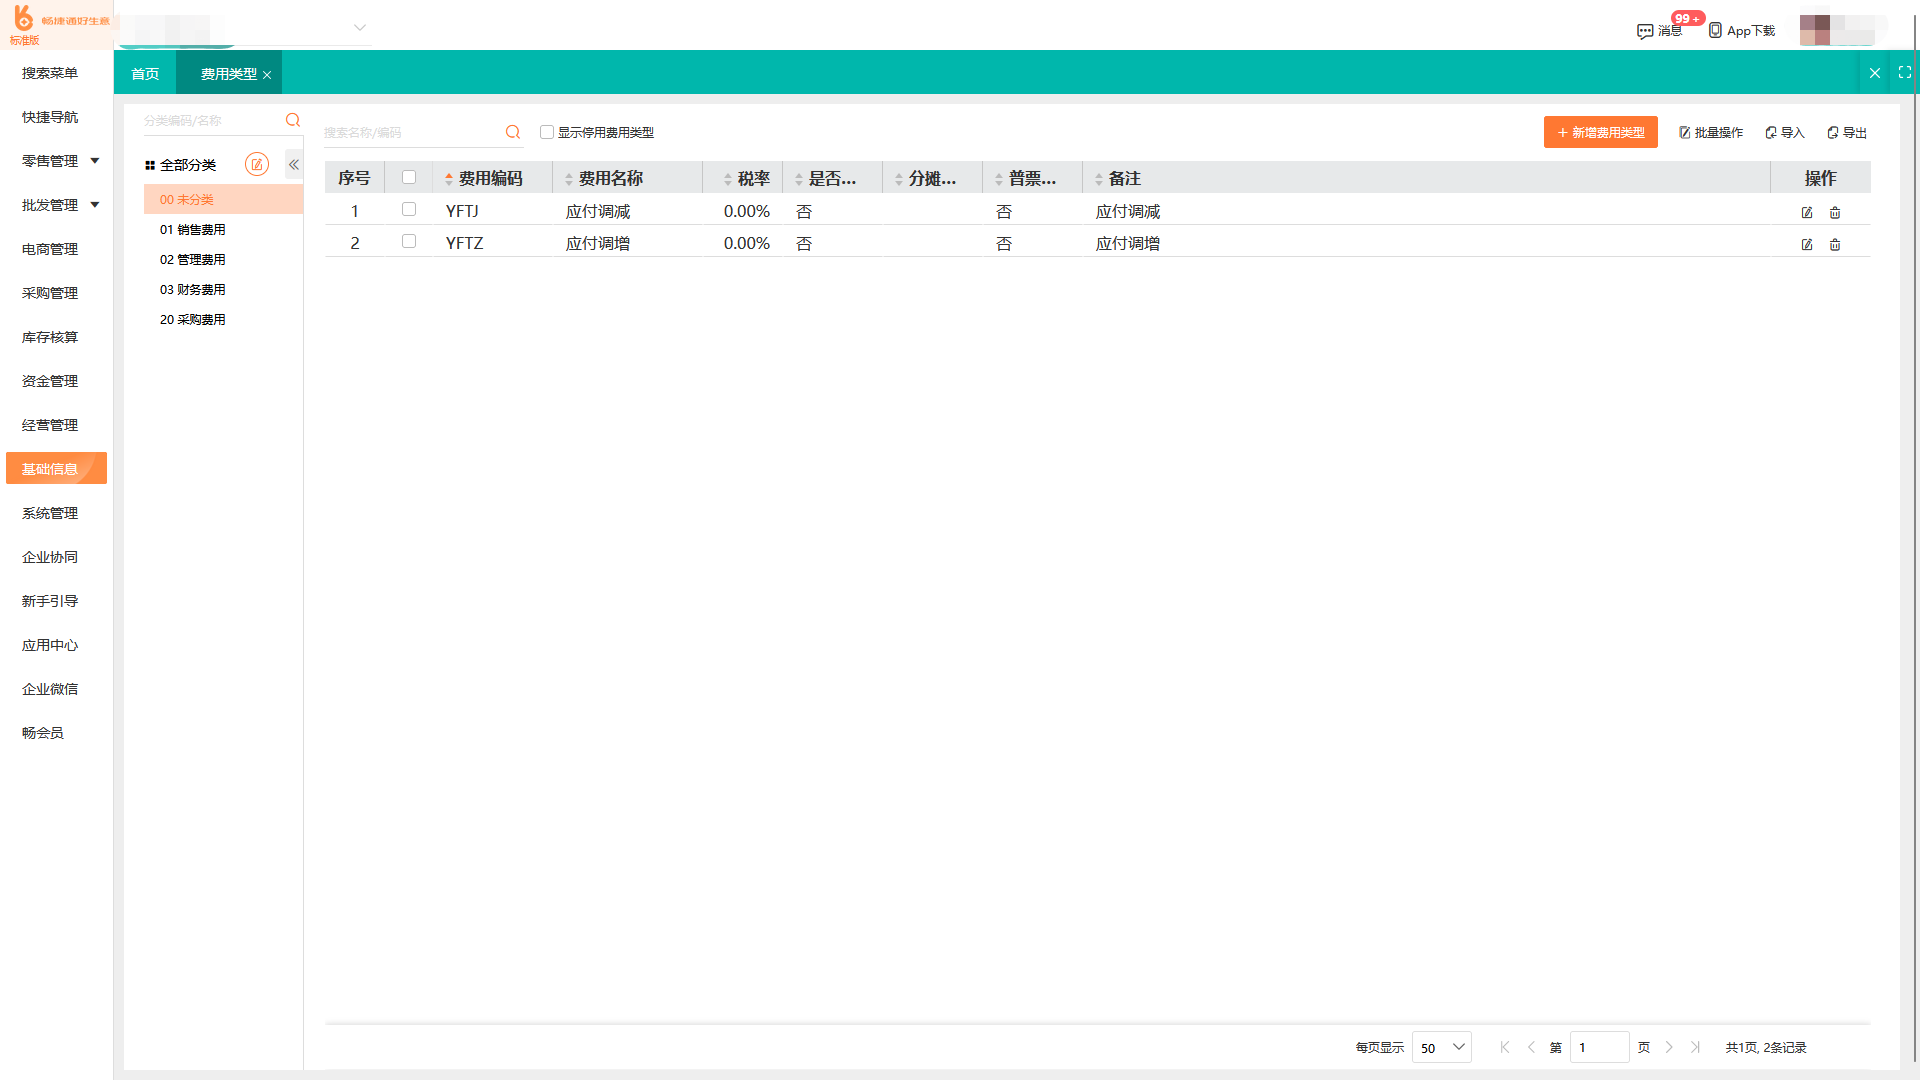Toggle 显示停用费用类型 checkbox

pyautogui.click(x=546, y=132)
